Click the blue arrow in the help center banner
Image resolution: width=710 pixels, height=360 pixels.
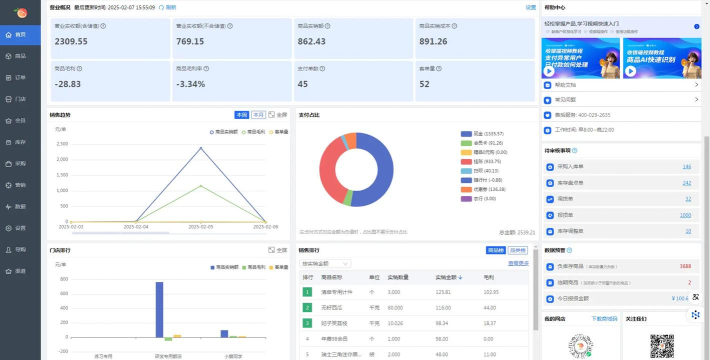point(696,27)
